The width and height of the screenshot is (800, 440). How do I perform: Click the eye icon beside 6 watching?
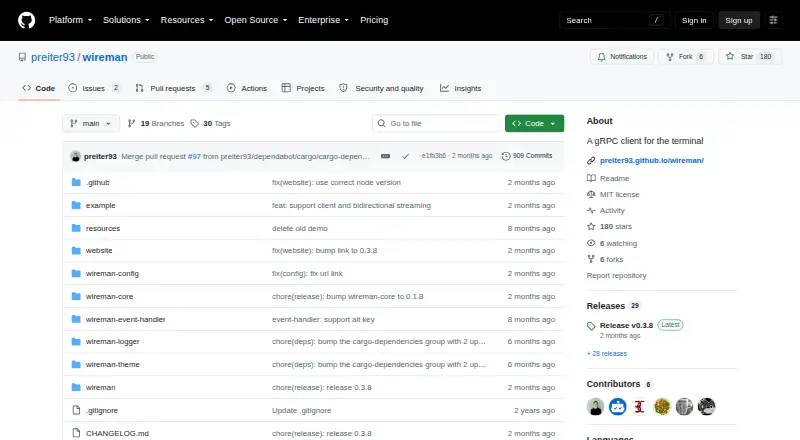591,243
